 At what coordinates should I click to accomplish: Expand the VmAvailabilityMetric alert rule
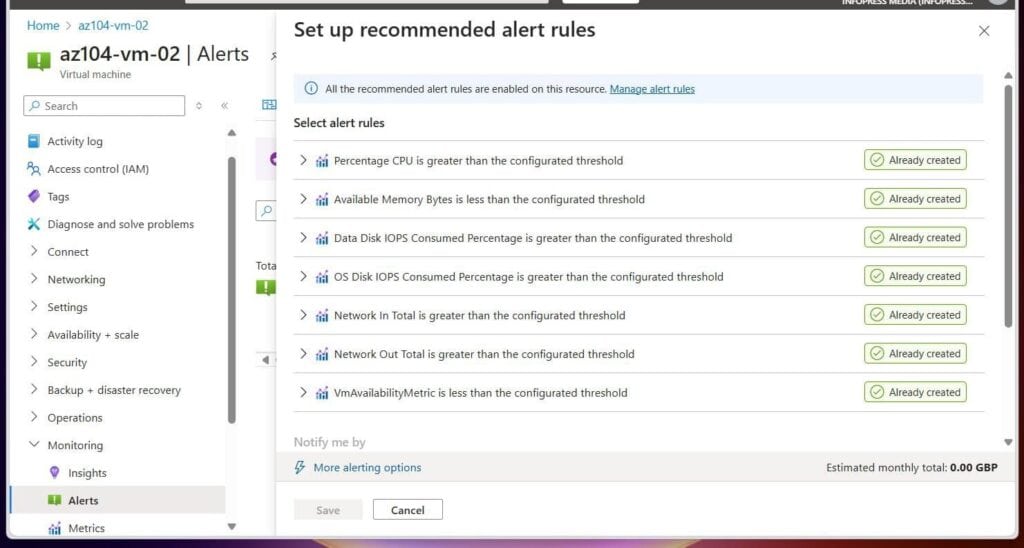pos(303,392)
